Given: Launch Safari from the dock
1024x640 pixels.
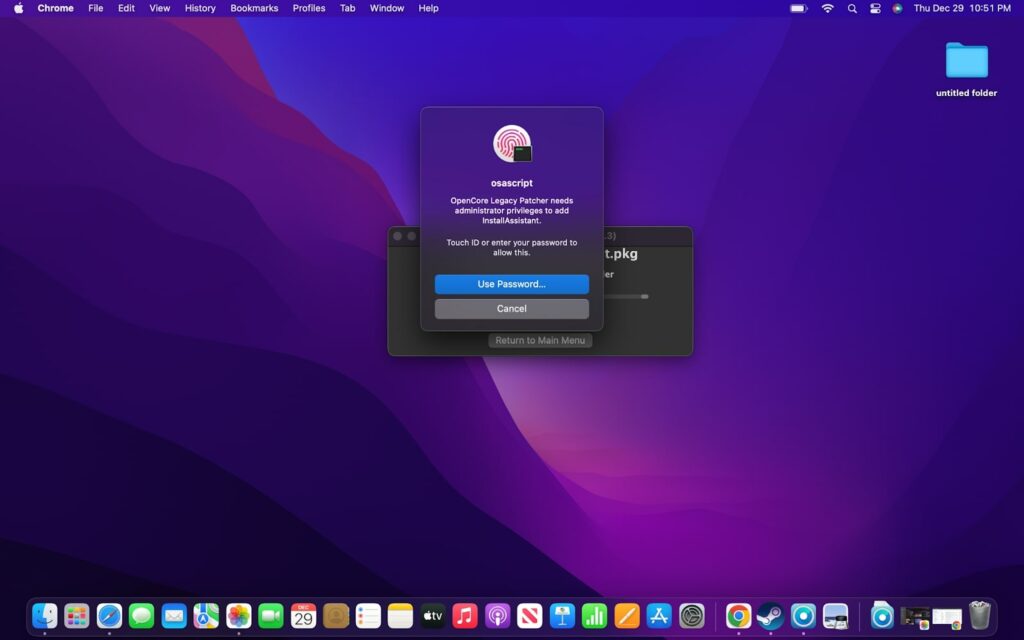Looking at the screenshot, I should [x=109, y=616].
